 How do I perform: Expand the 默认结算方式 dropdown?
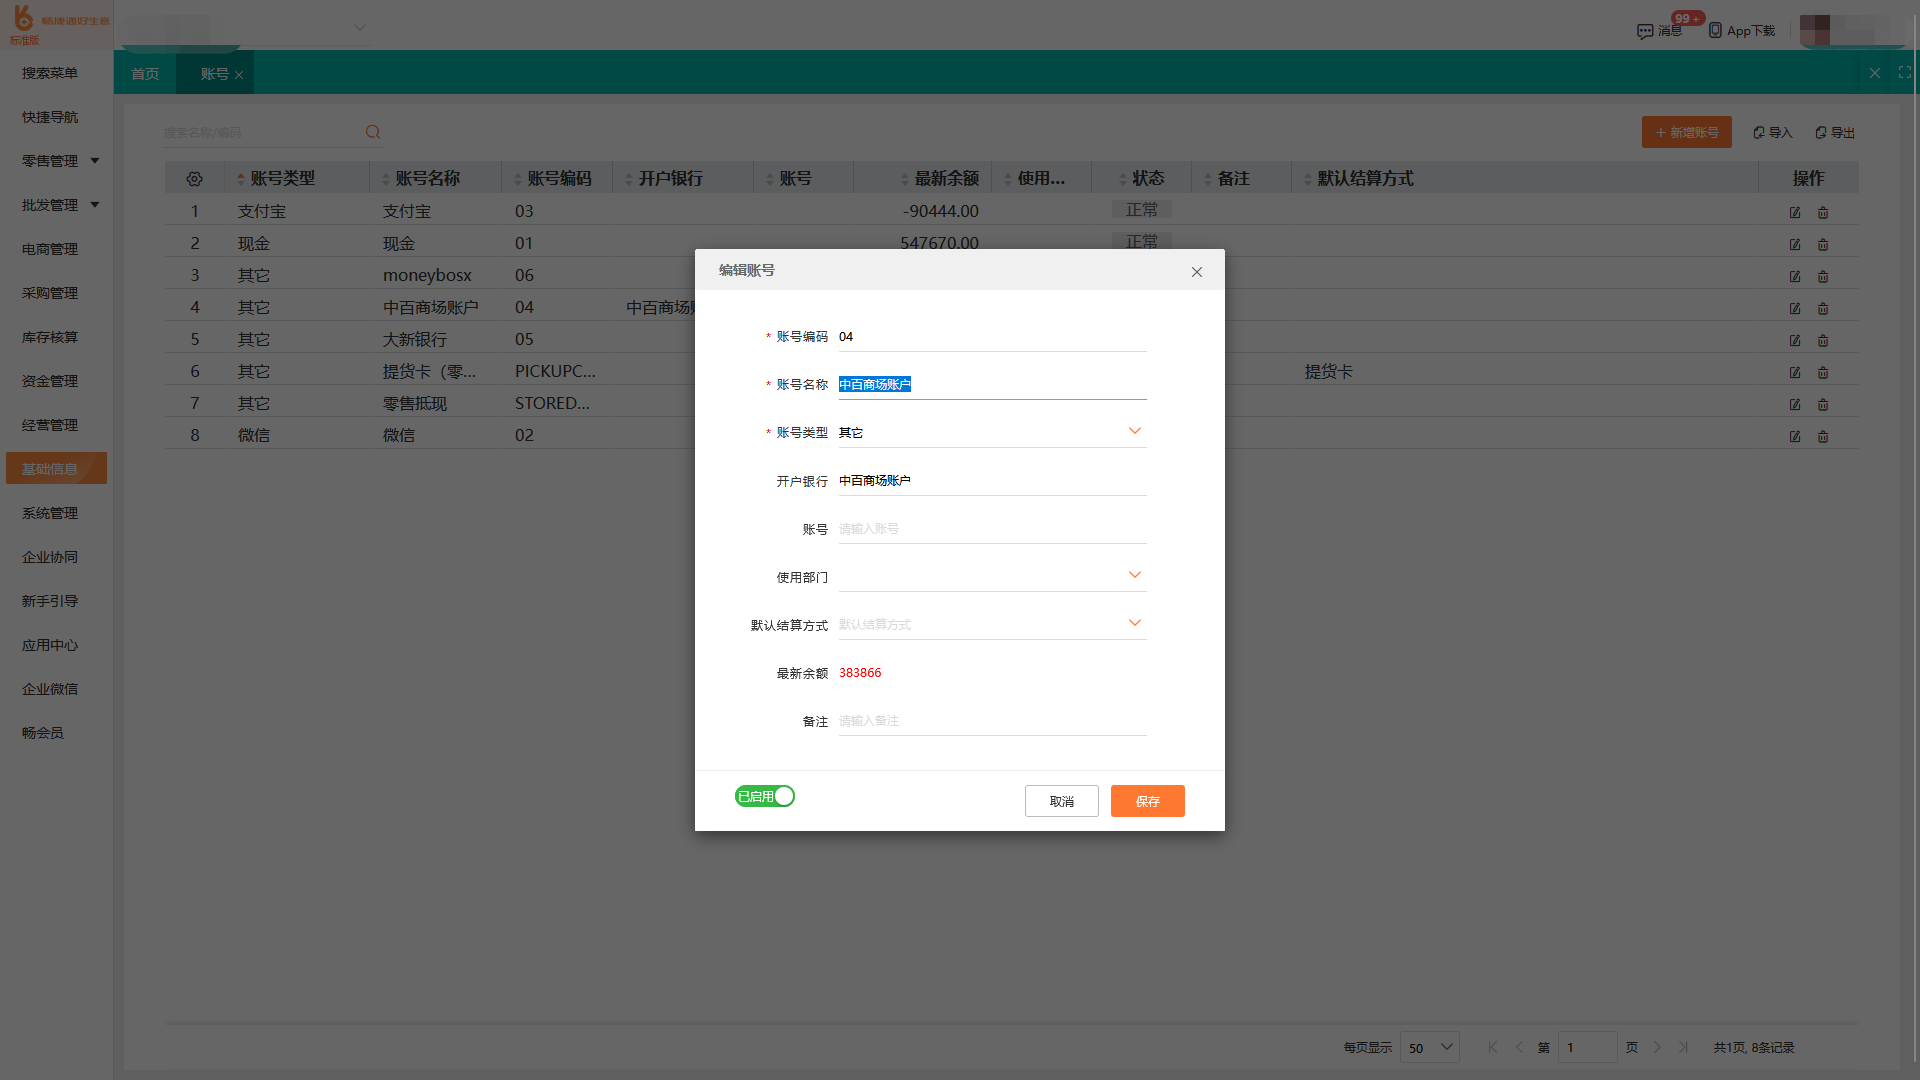[x=1135, y=624]
